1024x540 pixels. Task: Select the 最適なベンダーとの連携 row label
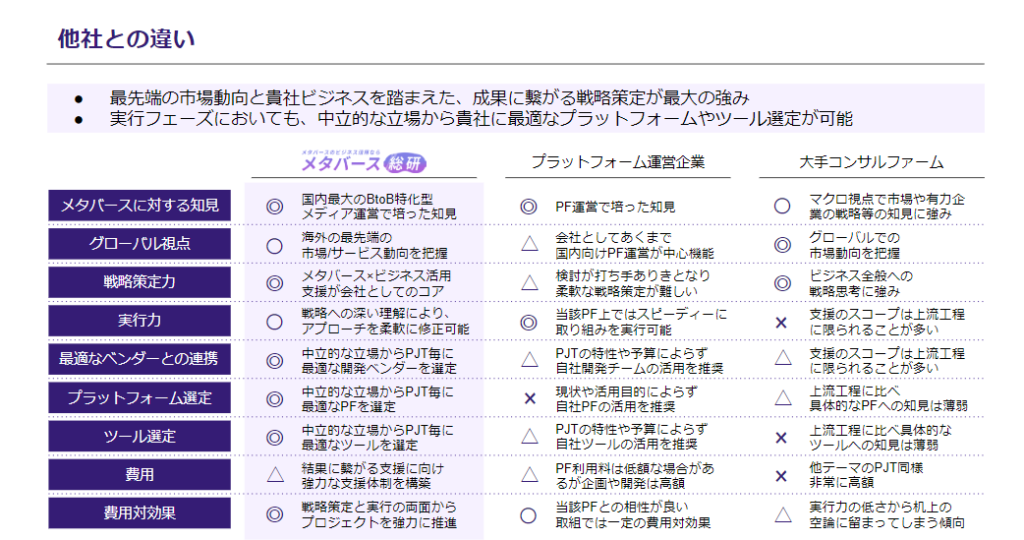(139, 360)
